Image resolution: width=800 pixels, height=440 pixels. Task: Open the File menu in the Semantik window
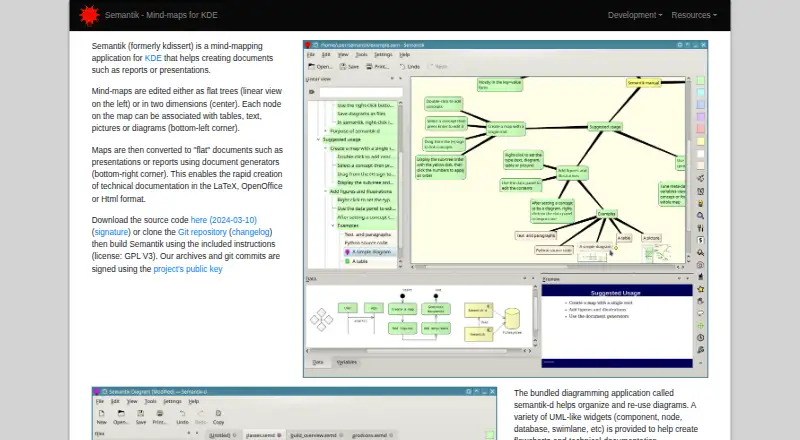[x=311, y=55]
